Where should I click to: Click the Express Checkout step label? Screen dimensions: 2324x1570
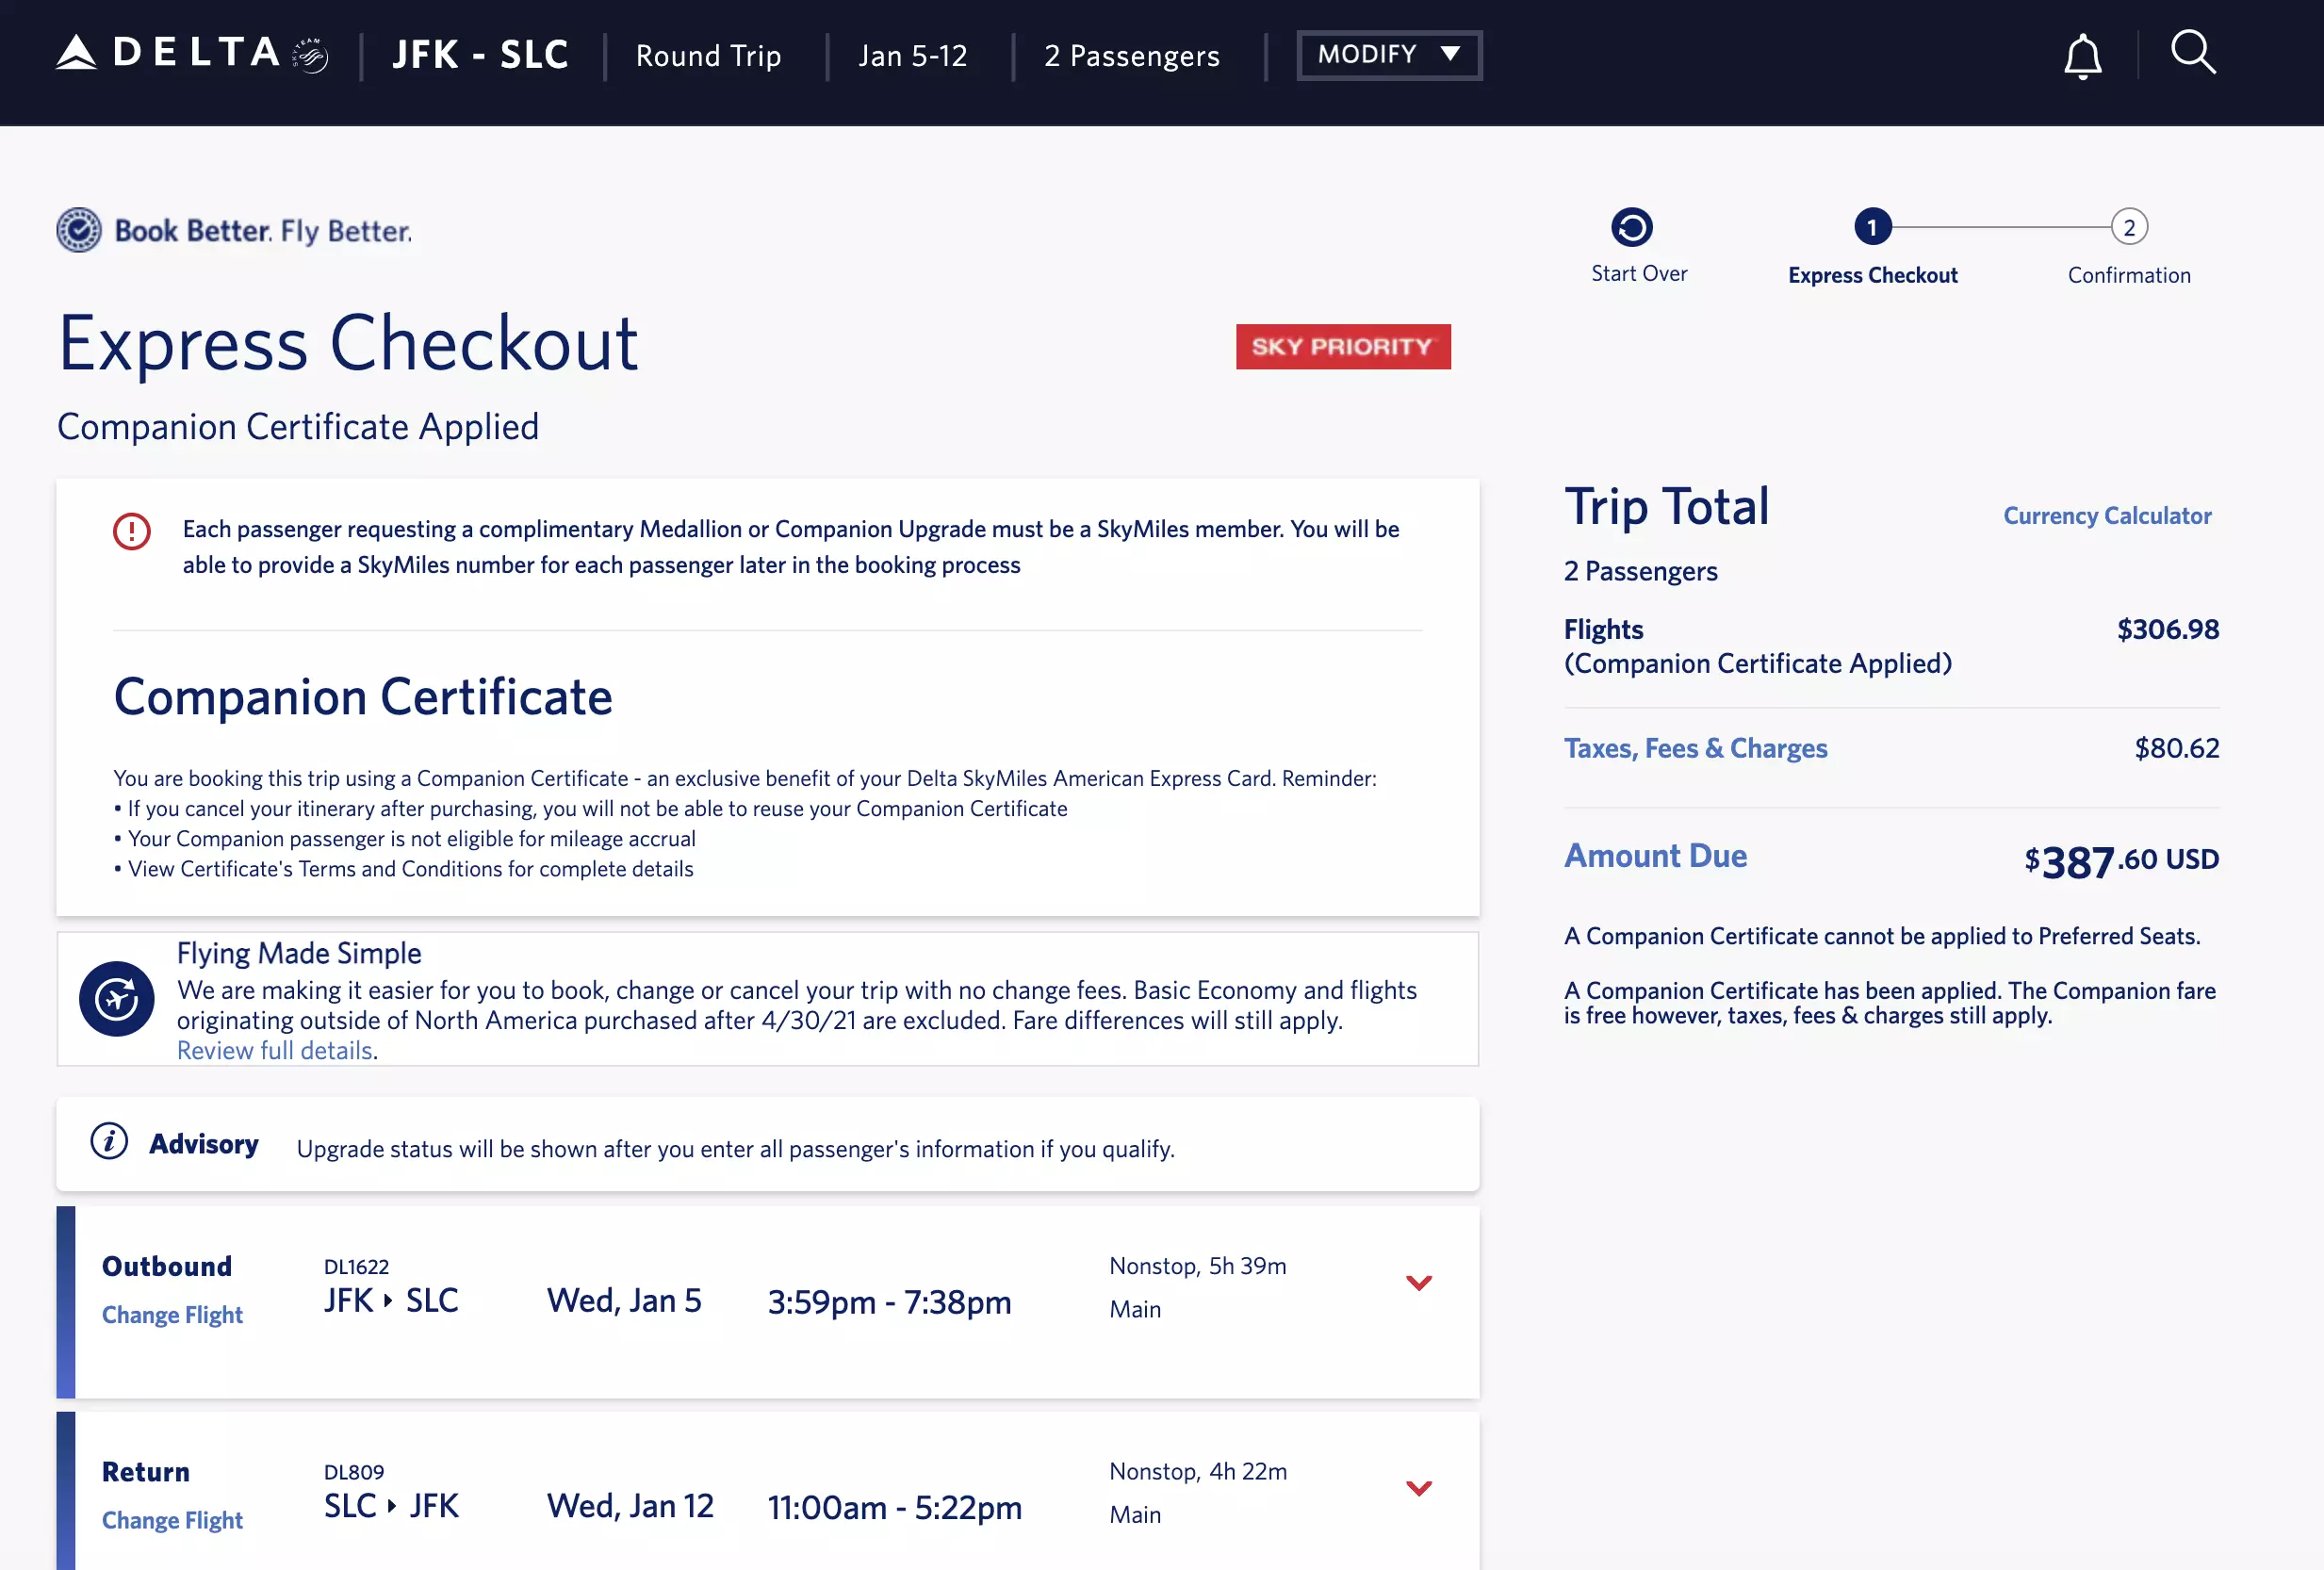(1872, 275)
